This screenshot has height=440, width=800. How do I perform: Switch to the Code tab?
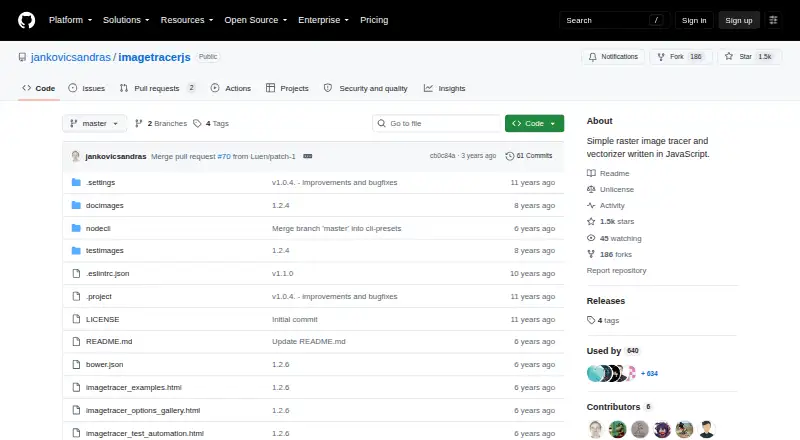(39, 88)
